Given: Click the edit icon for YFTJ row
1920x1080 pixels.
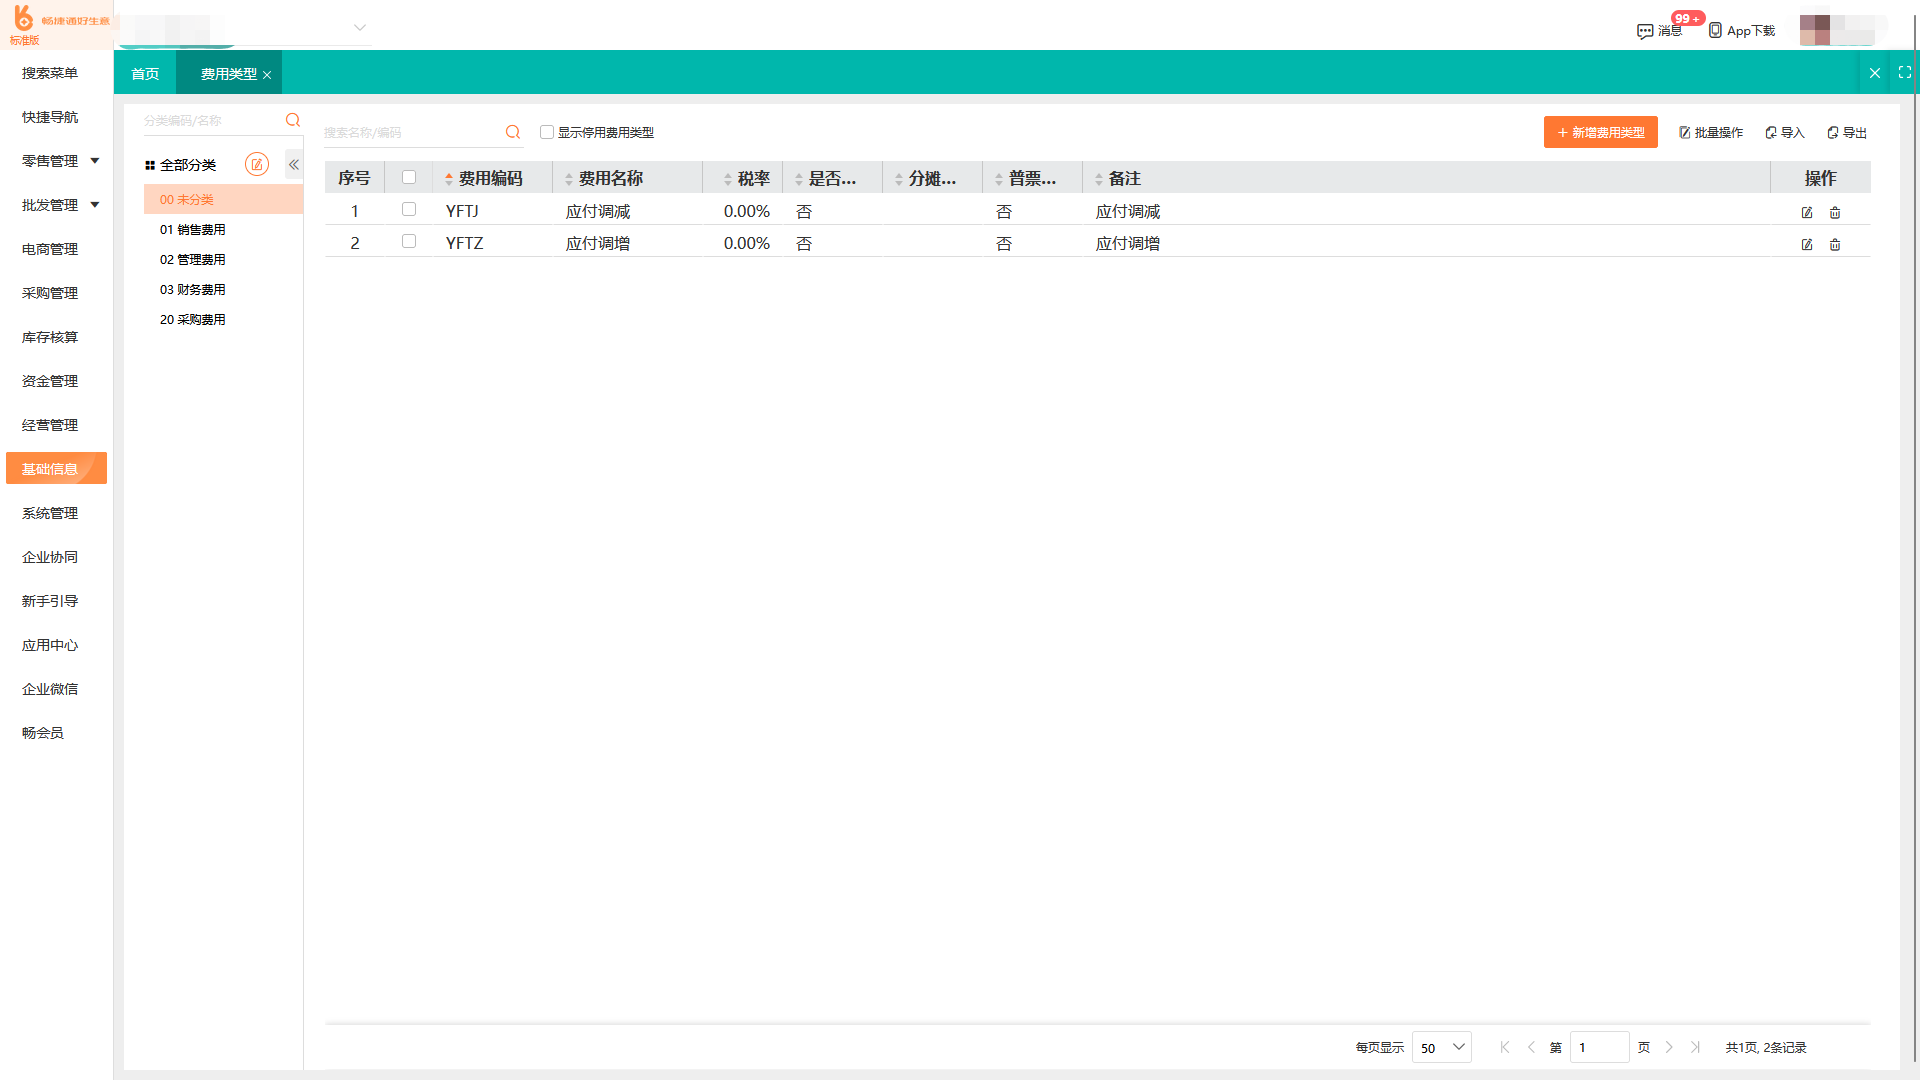Looking at the screenshot, I should pos(1807,211).
